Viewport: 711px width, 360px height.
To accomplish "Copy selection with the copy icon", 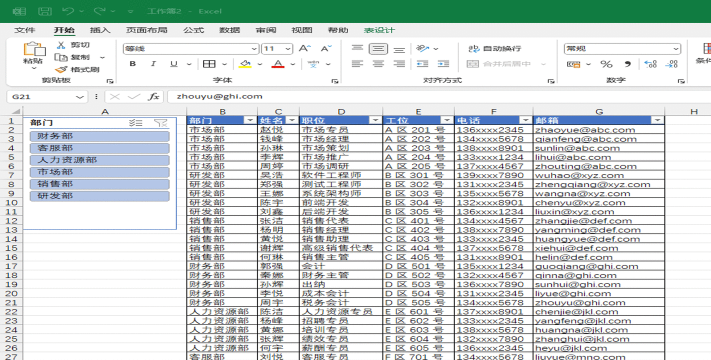I will point(61,57).
